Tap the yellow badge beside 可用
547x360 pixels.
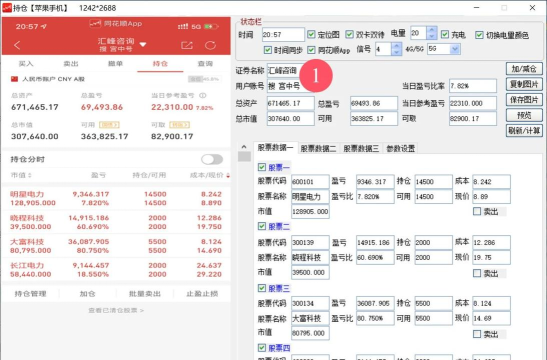click(109, 125)
